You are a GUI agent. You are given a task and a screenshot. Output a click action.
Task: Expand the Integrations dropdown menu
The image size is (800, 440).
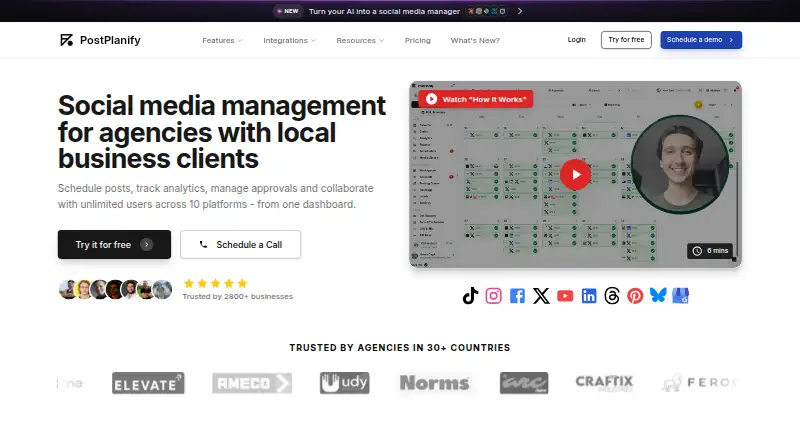(x=289, y=40)
